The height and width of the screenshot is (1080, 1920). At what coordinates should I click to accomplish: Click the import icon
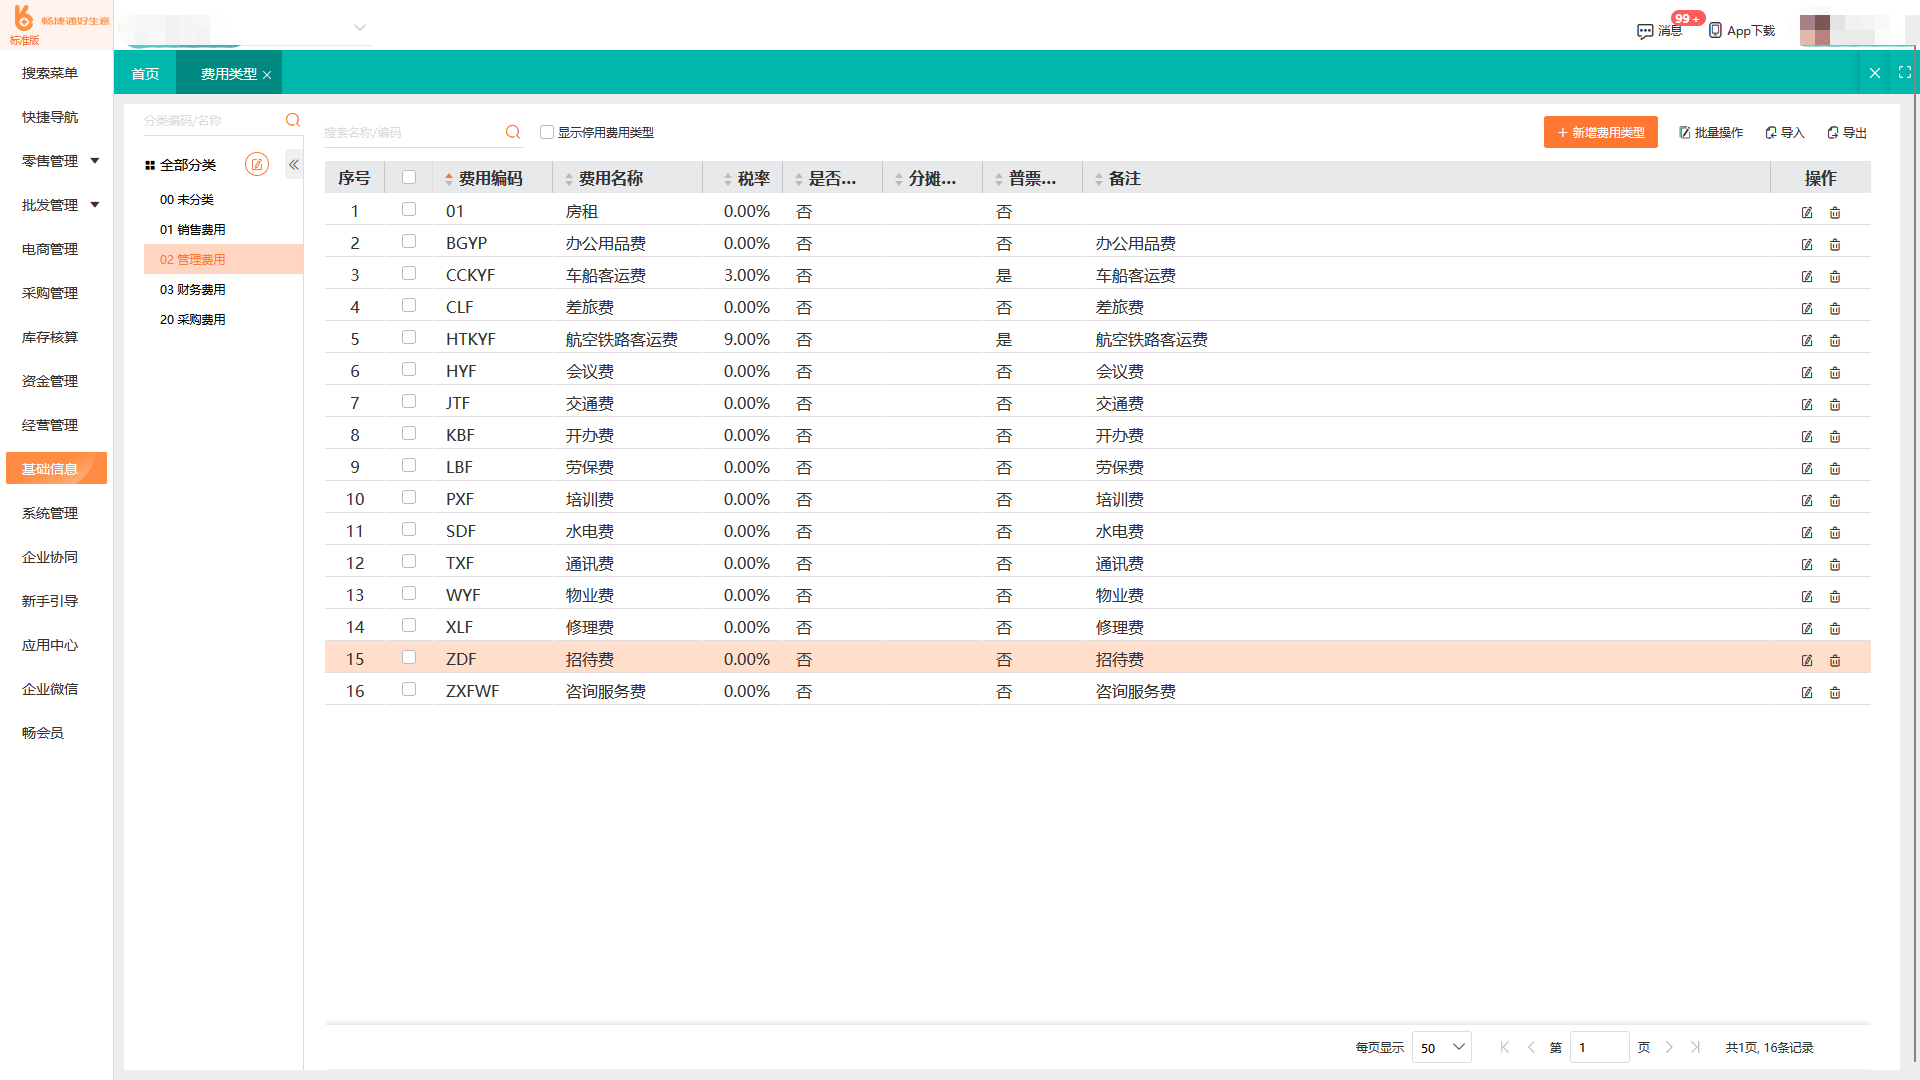point(1787,129)
